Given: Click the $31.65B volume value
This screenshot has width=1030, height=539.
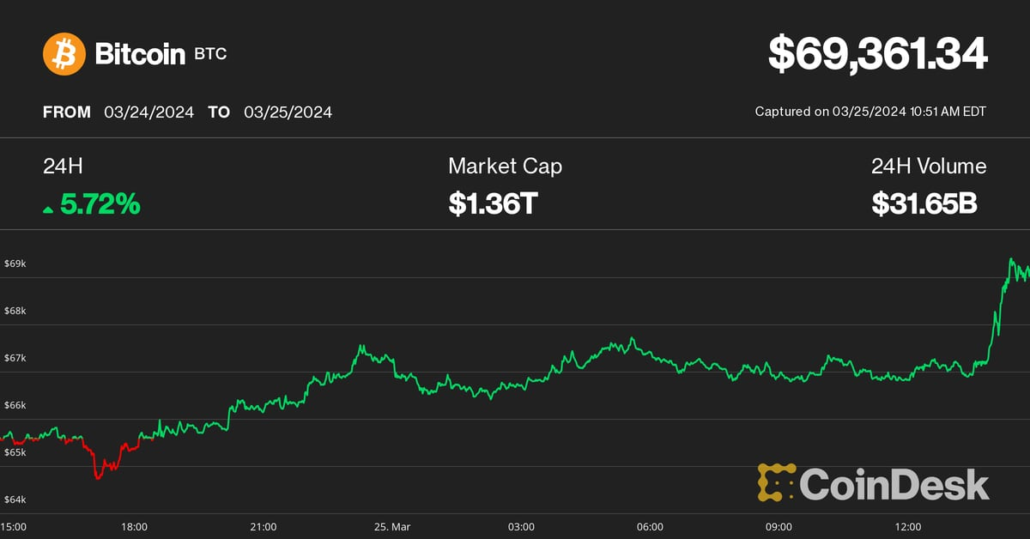Looking at the screenshot, I should coord(924,205).
